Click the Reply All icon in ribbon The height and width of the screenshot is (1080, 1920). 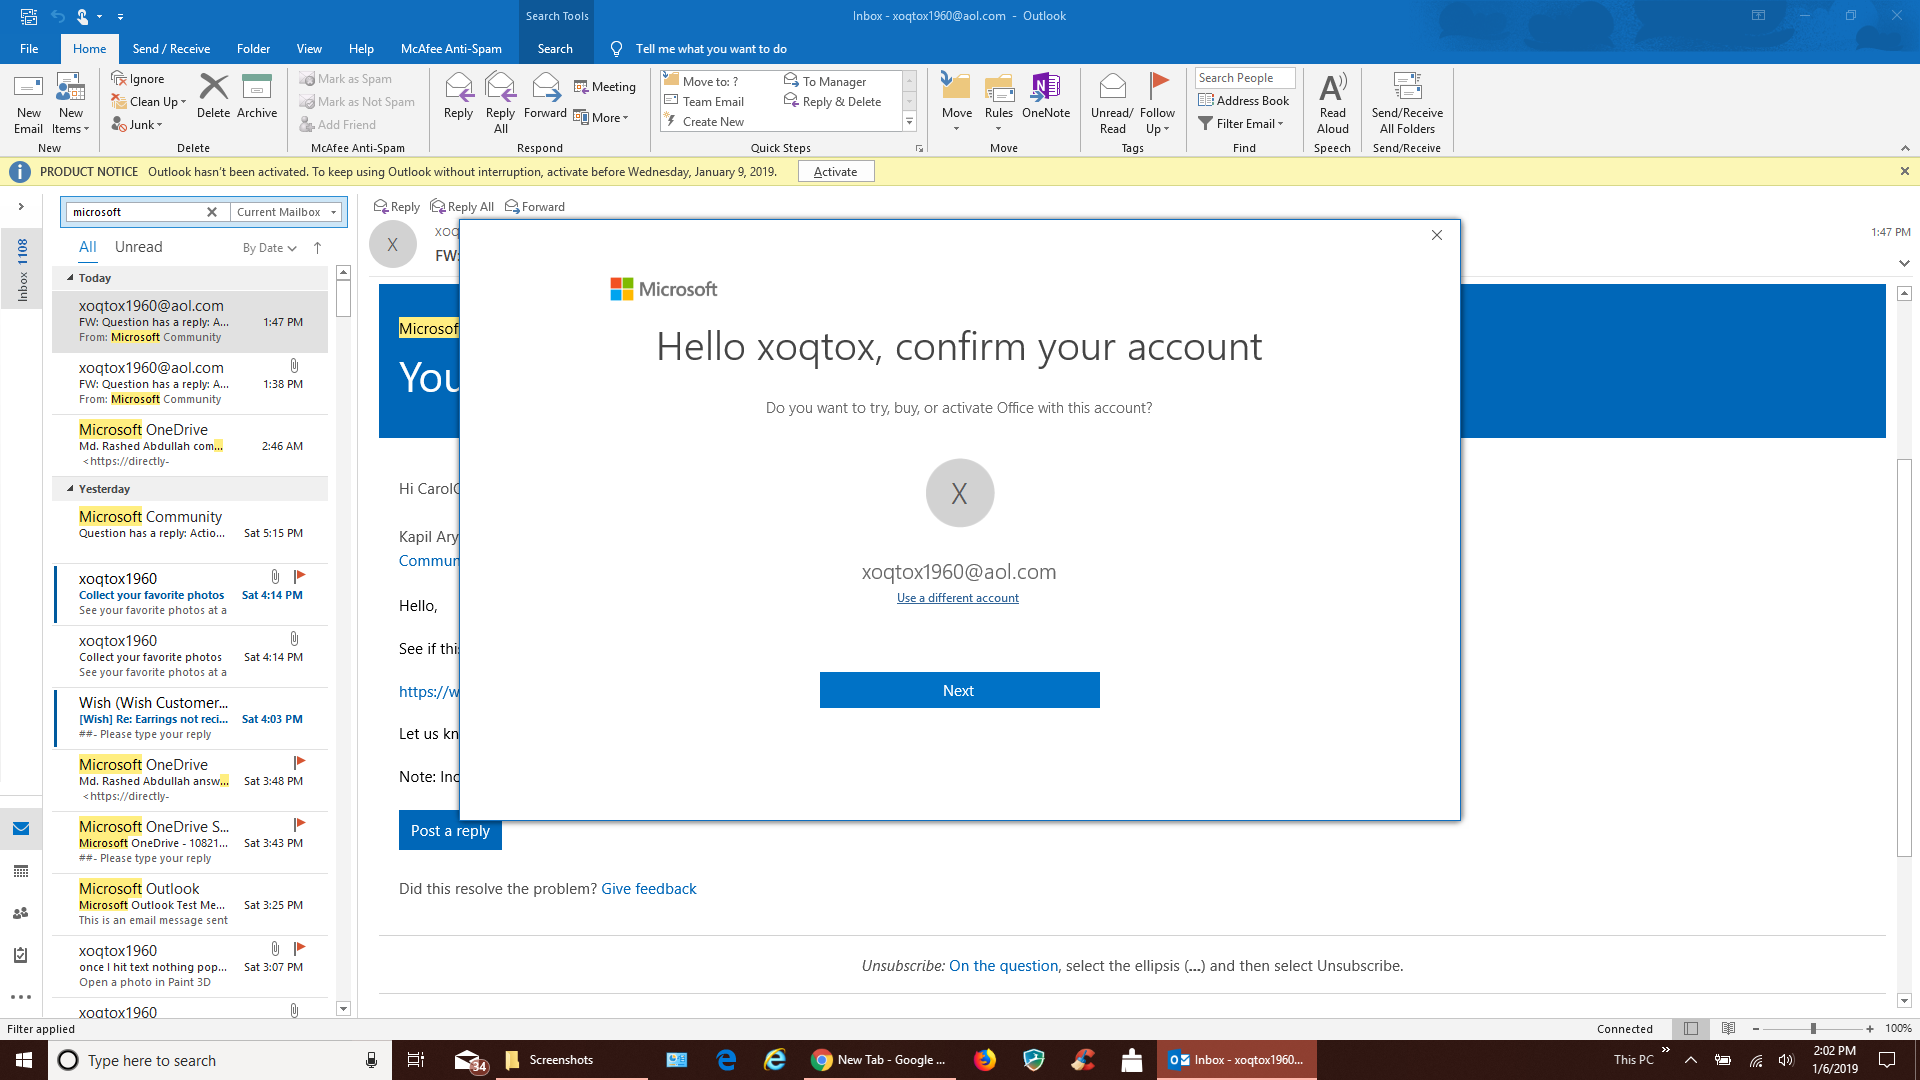coord(501,103)
